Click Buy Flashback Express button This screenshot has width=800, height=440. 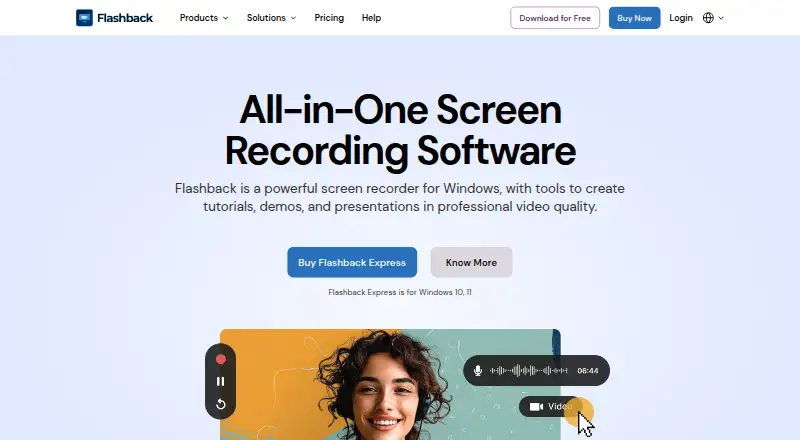click(x=352, y=262)
